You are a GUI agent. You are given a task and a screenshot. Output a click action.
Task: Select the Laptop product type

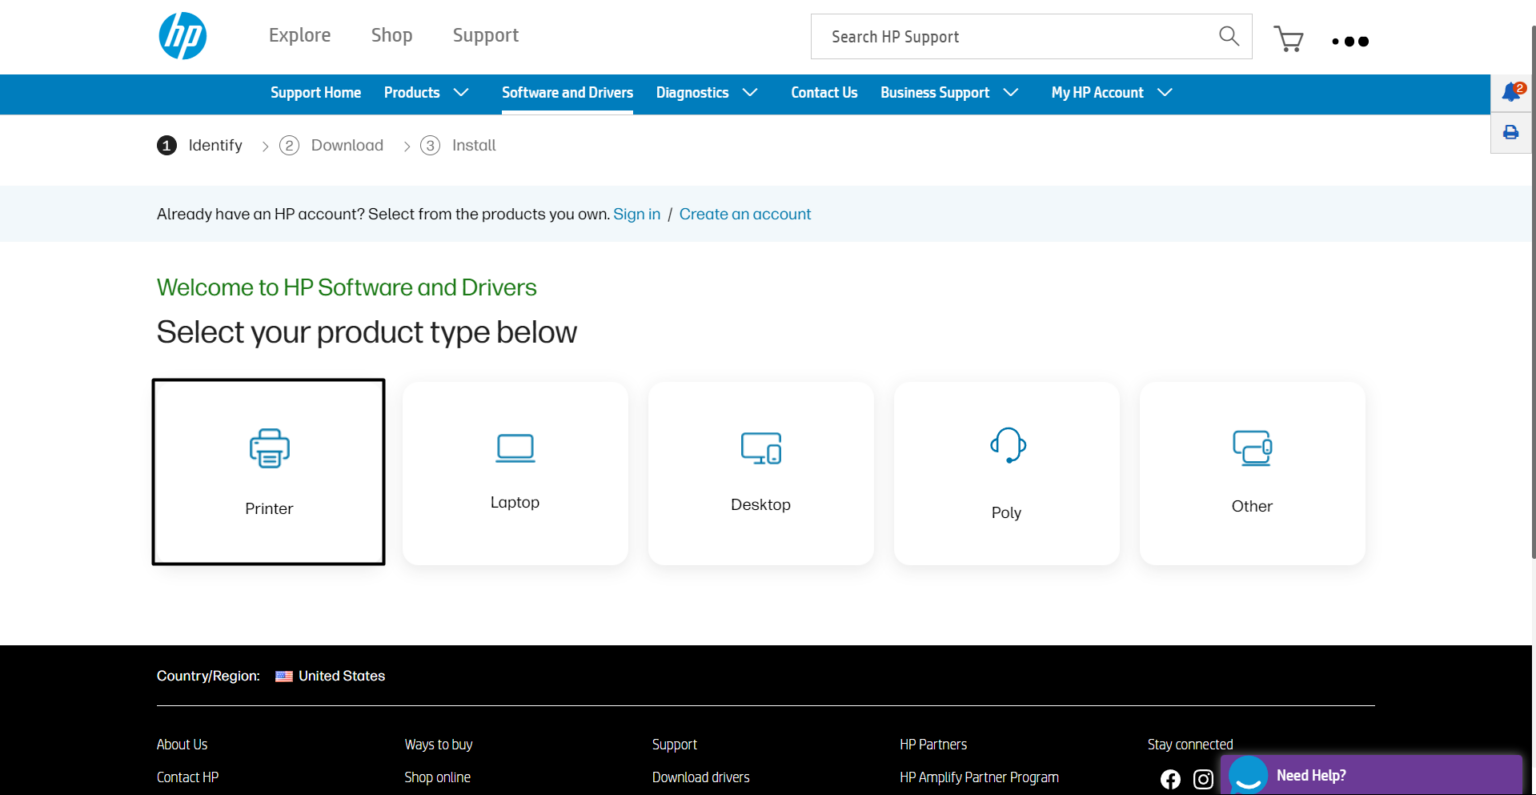click(x=514, y=472)
